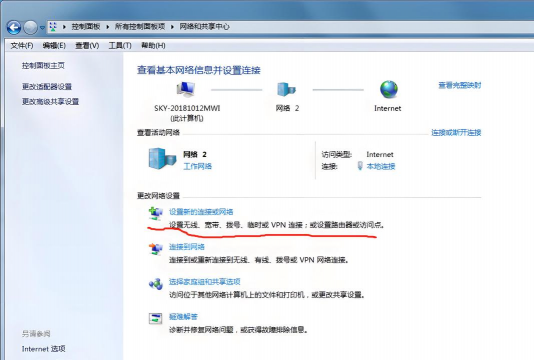Expand arrow before 网络和共享中心 breadcrumb
The height and width of the screenshot is (360, 534).
tap(172, 27)
